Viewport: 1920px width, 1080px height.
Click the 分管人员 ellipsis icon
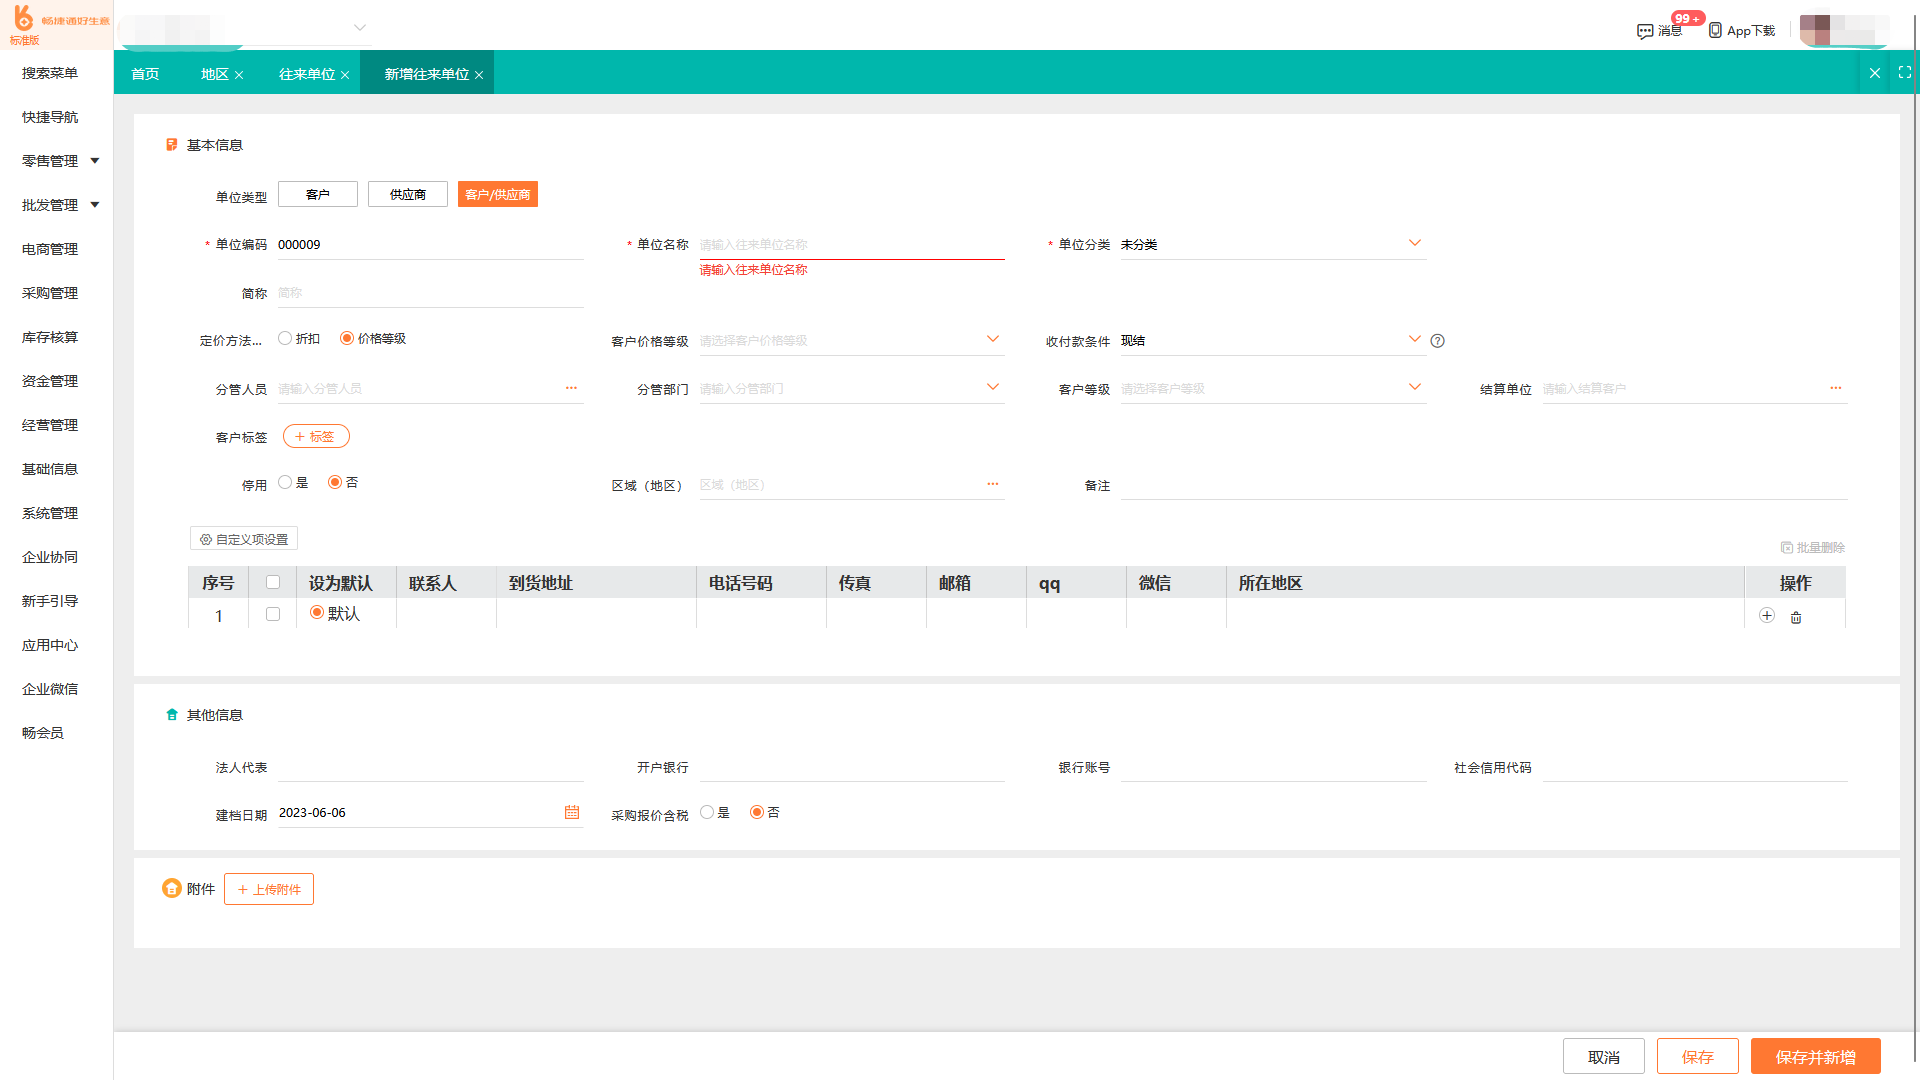pos(571,388)
